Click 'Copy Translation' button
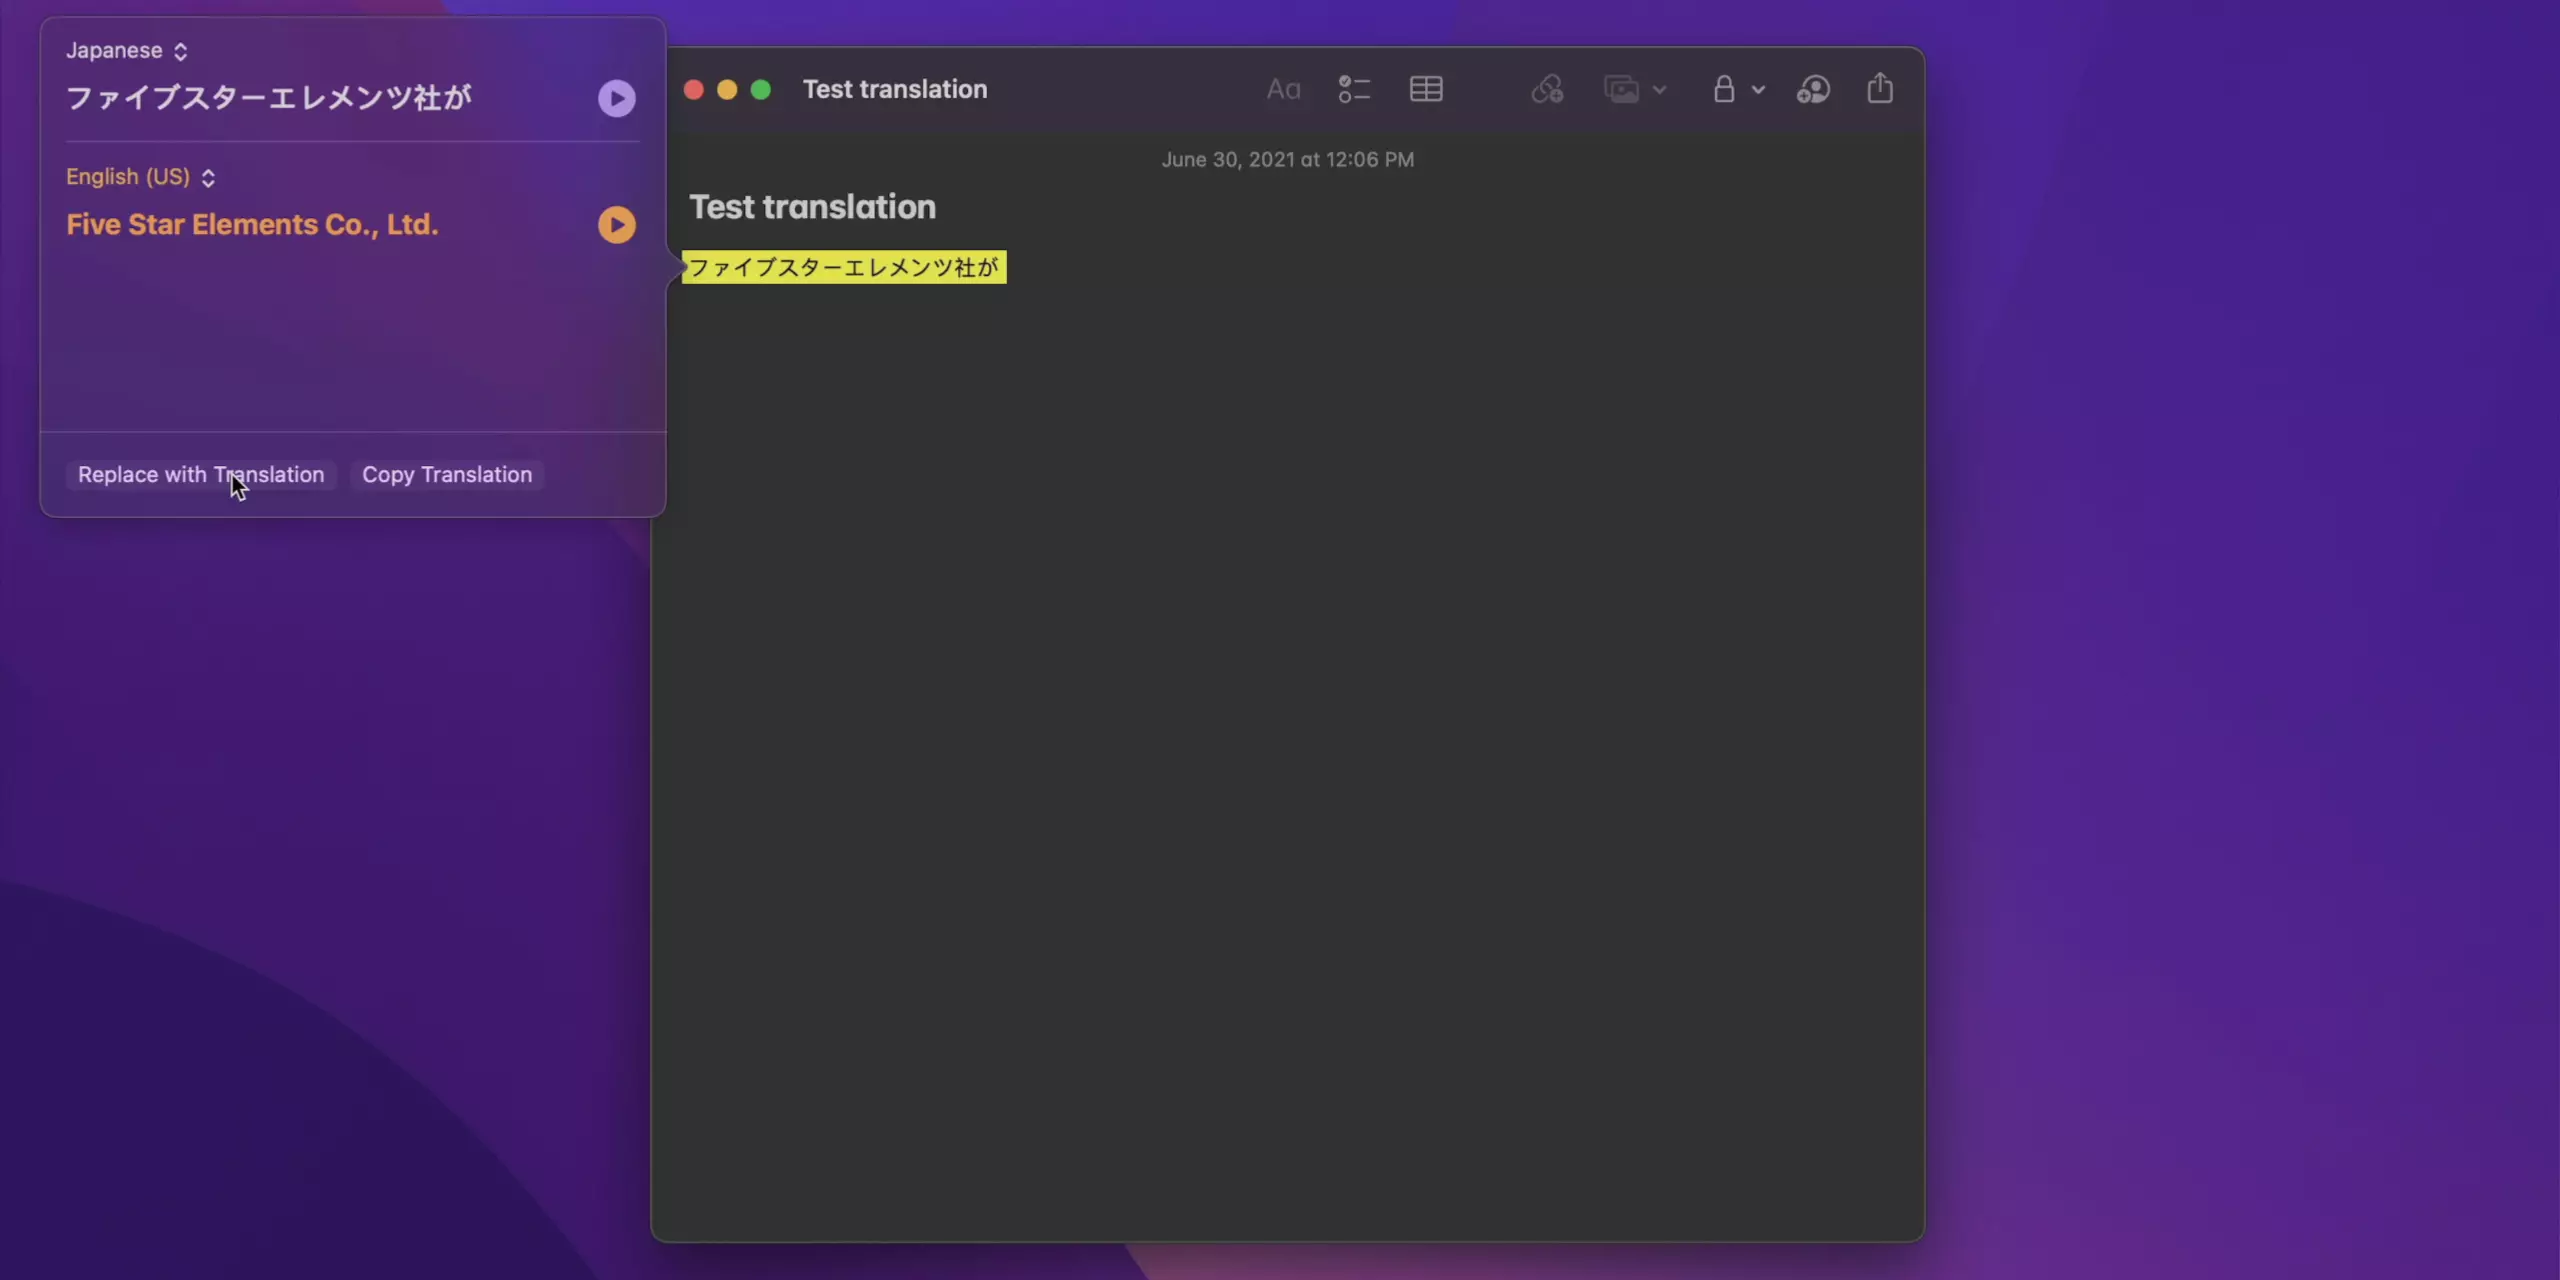The image size is (2560, 1280). [x=446, y=473]
